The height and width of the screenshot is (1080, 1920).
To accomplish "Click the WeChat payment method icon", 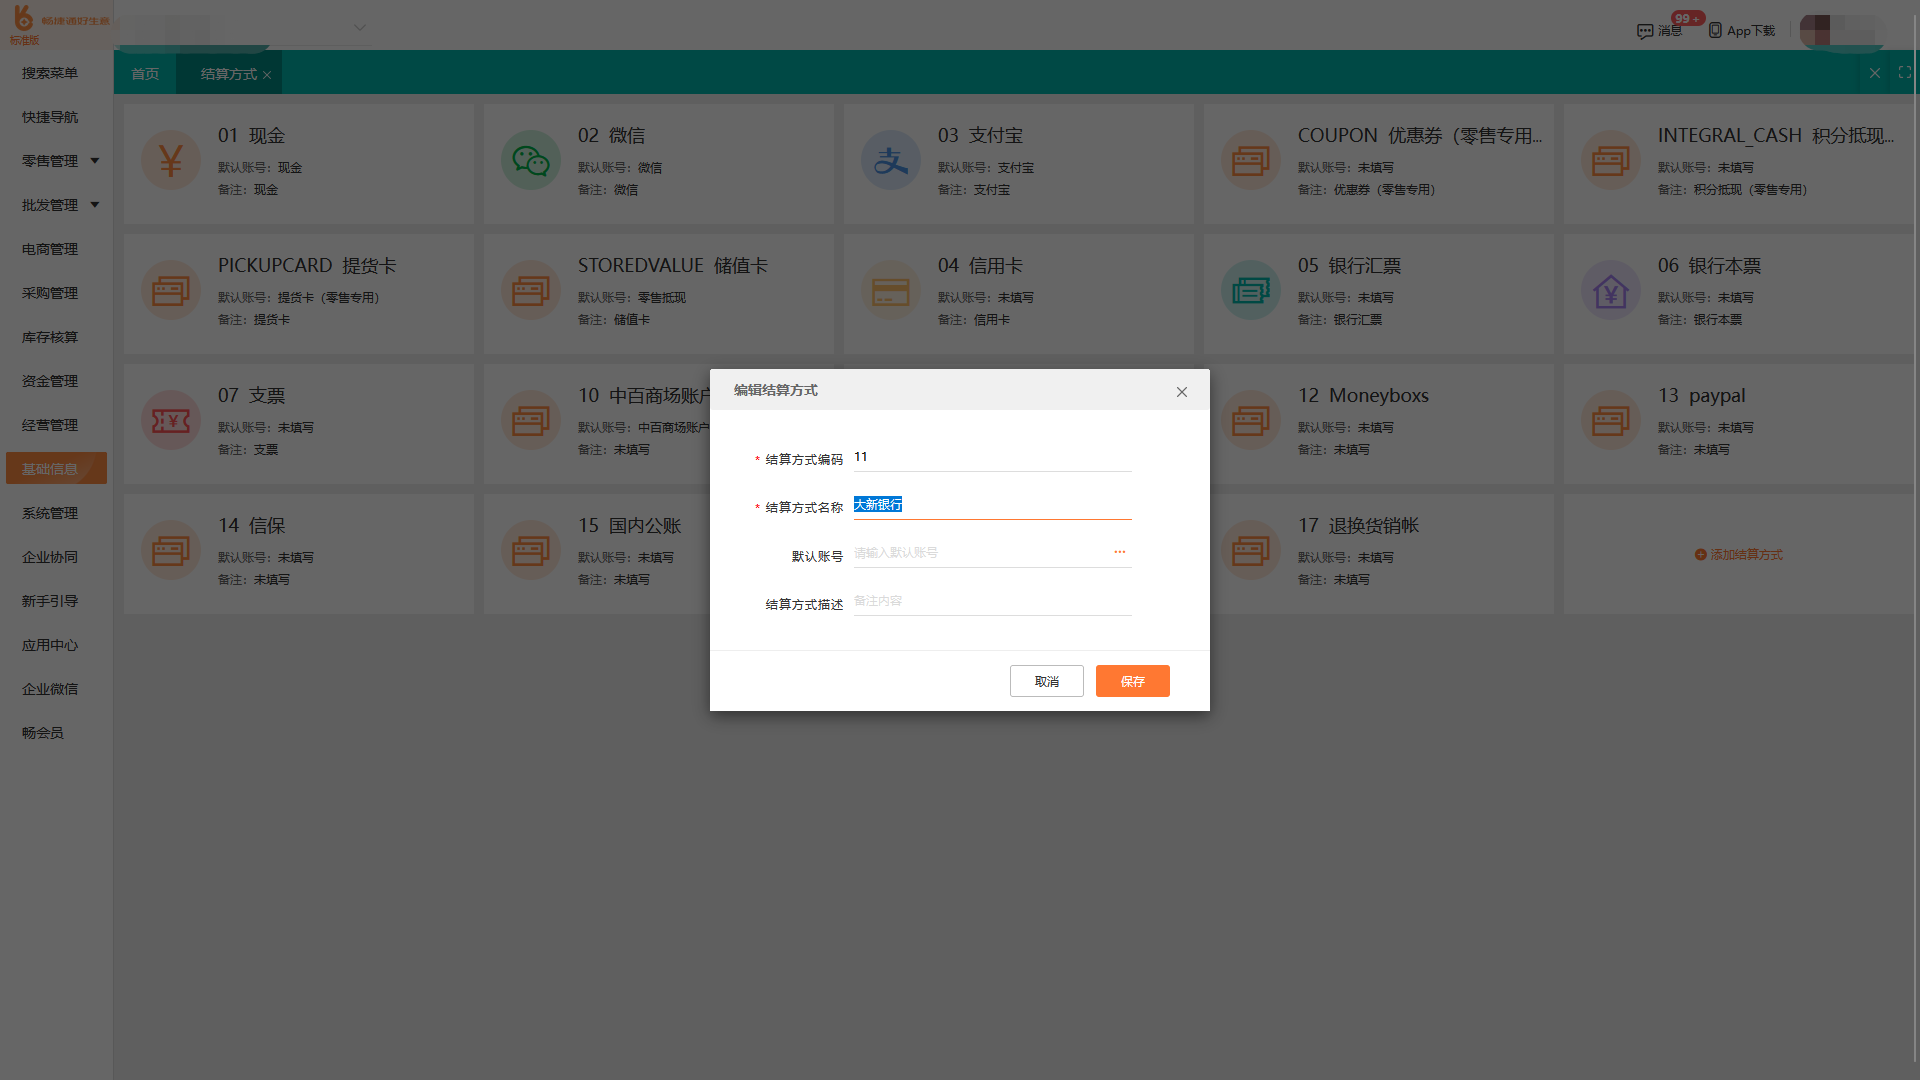I will (527, 160).
